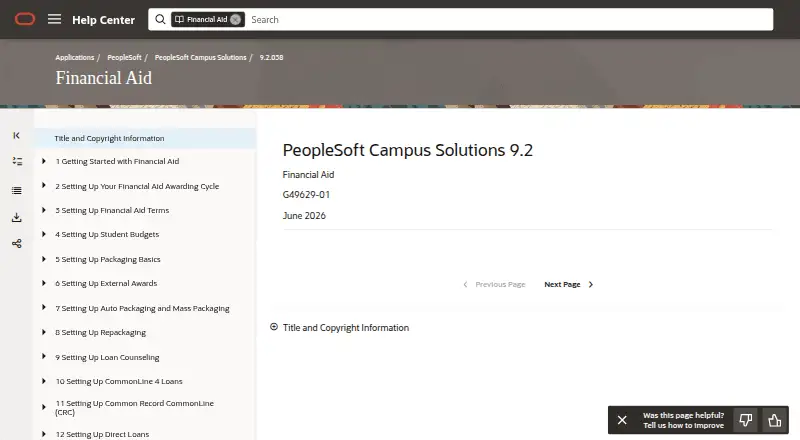The image size is (800, 440).
Task: Go to 9.2.038 breadcrumb
Action: point(271,57)
